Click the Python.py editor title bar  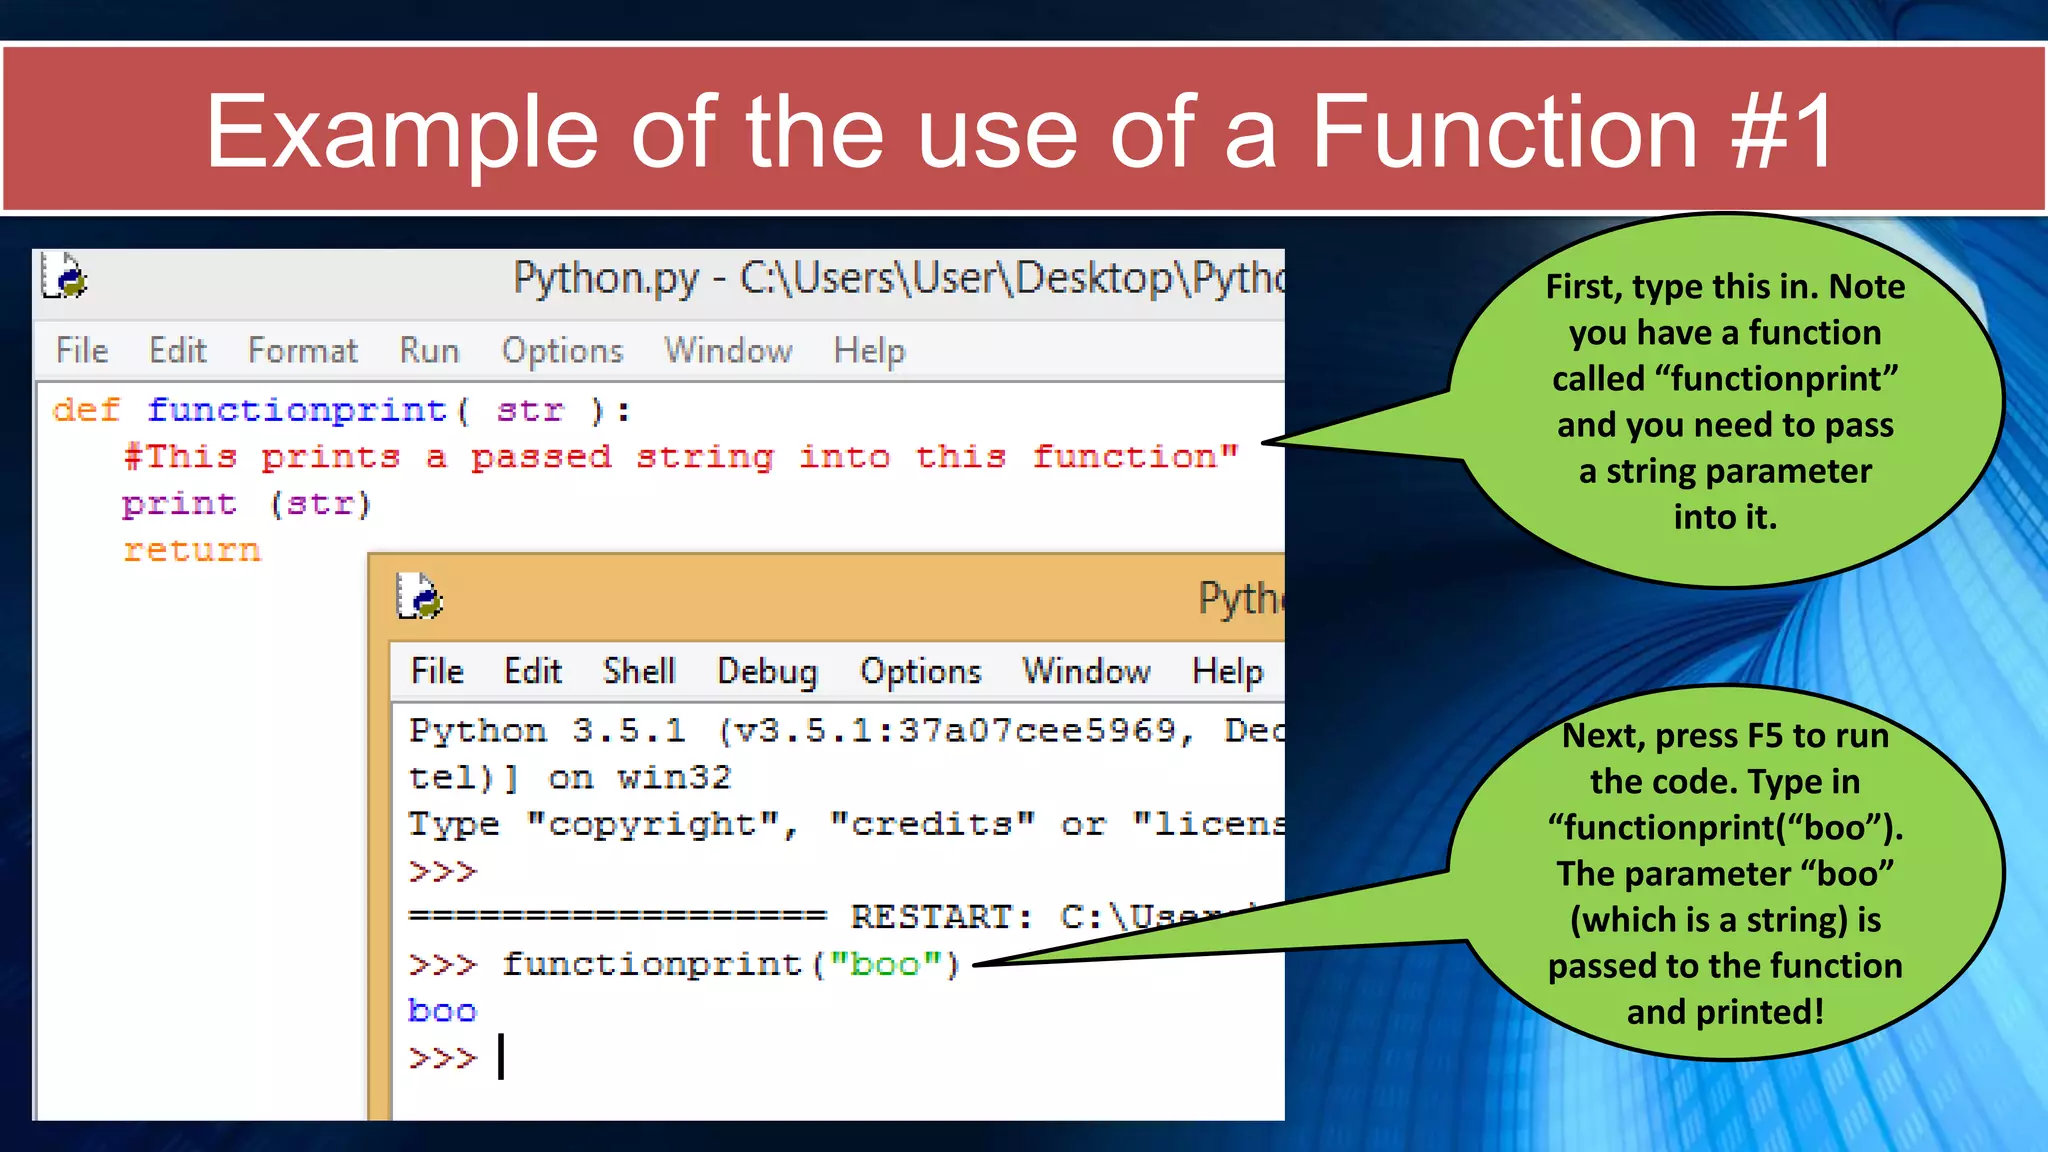pos(800,278)
